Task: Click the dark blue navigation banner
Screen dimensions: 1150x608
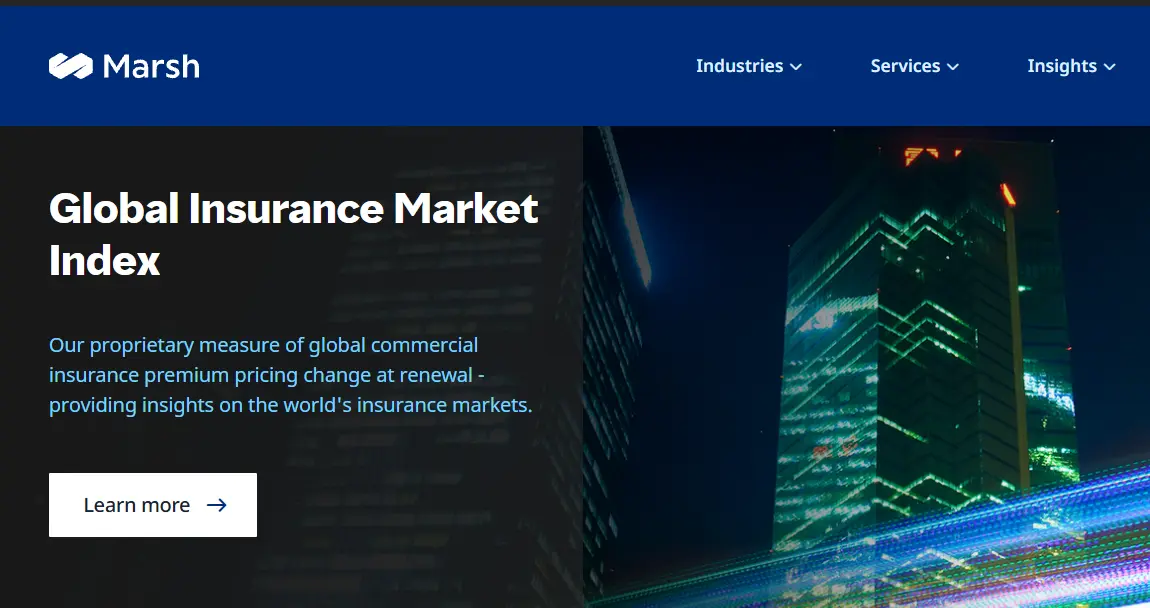Action: click(450, 66)
